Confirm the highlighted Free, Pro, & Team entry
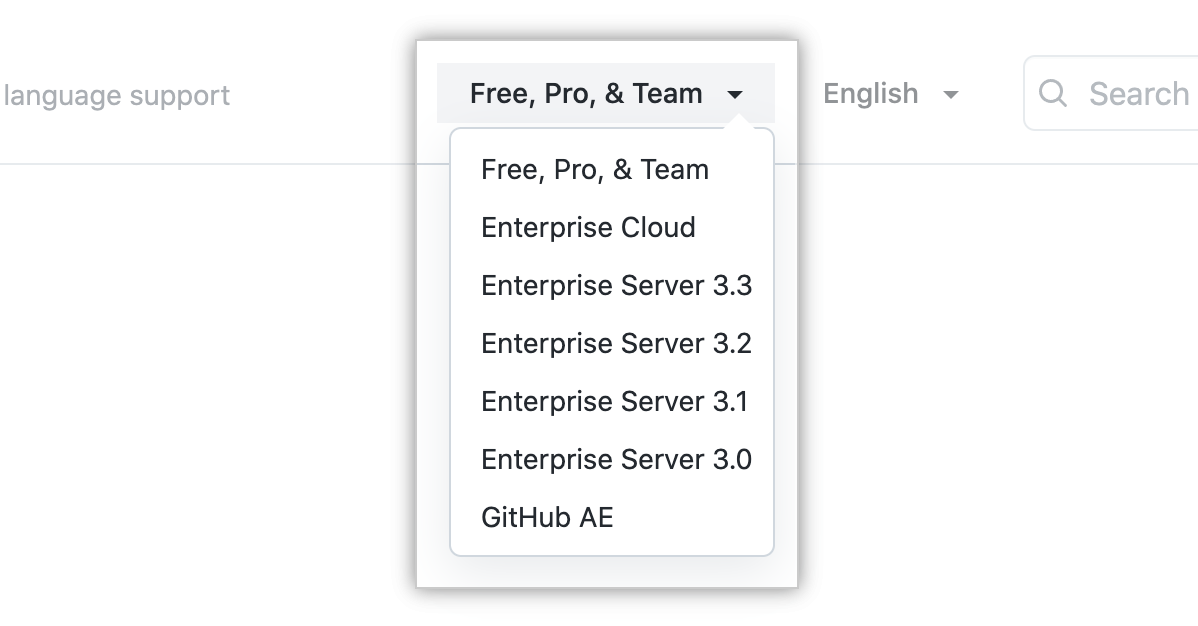The image size is (1198, 626). 595,169
